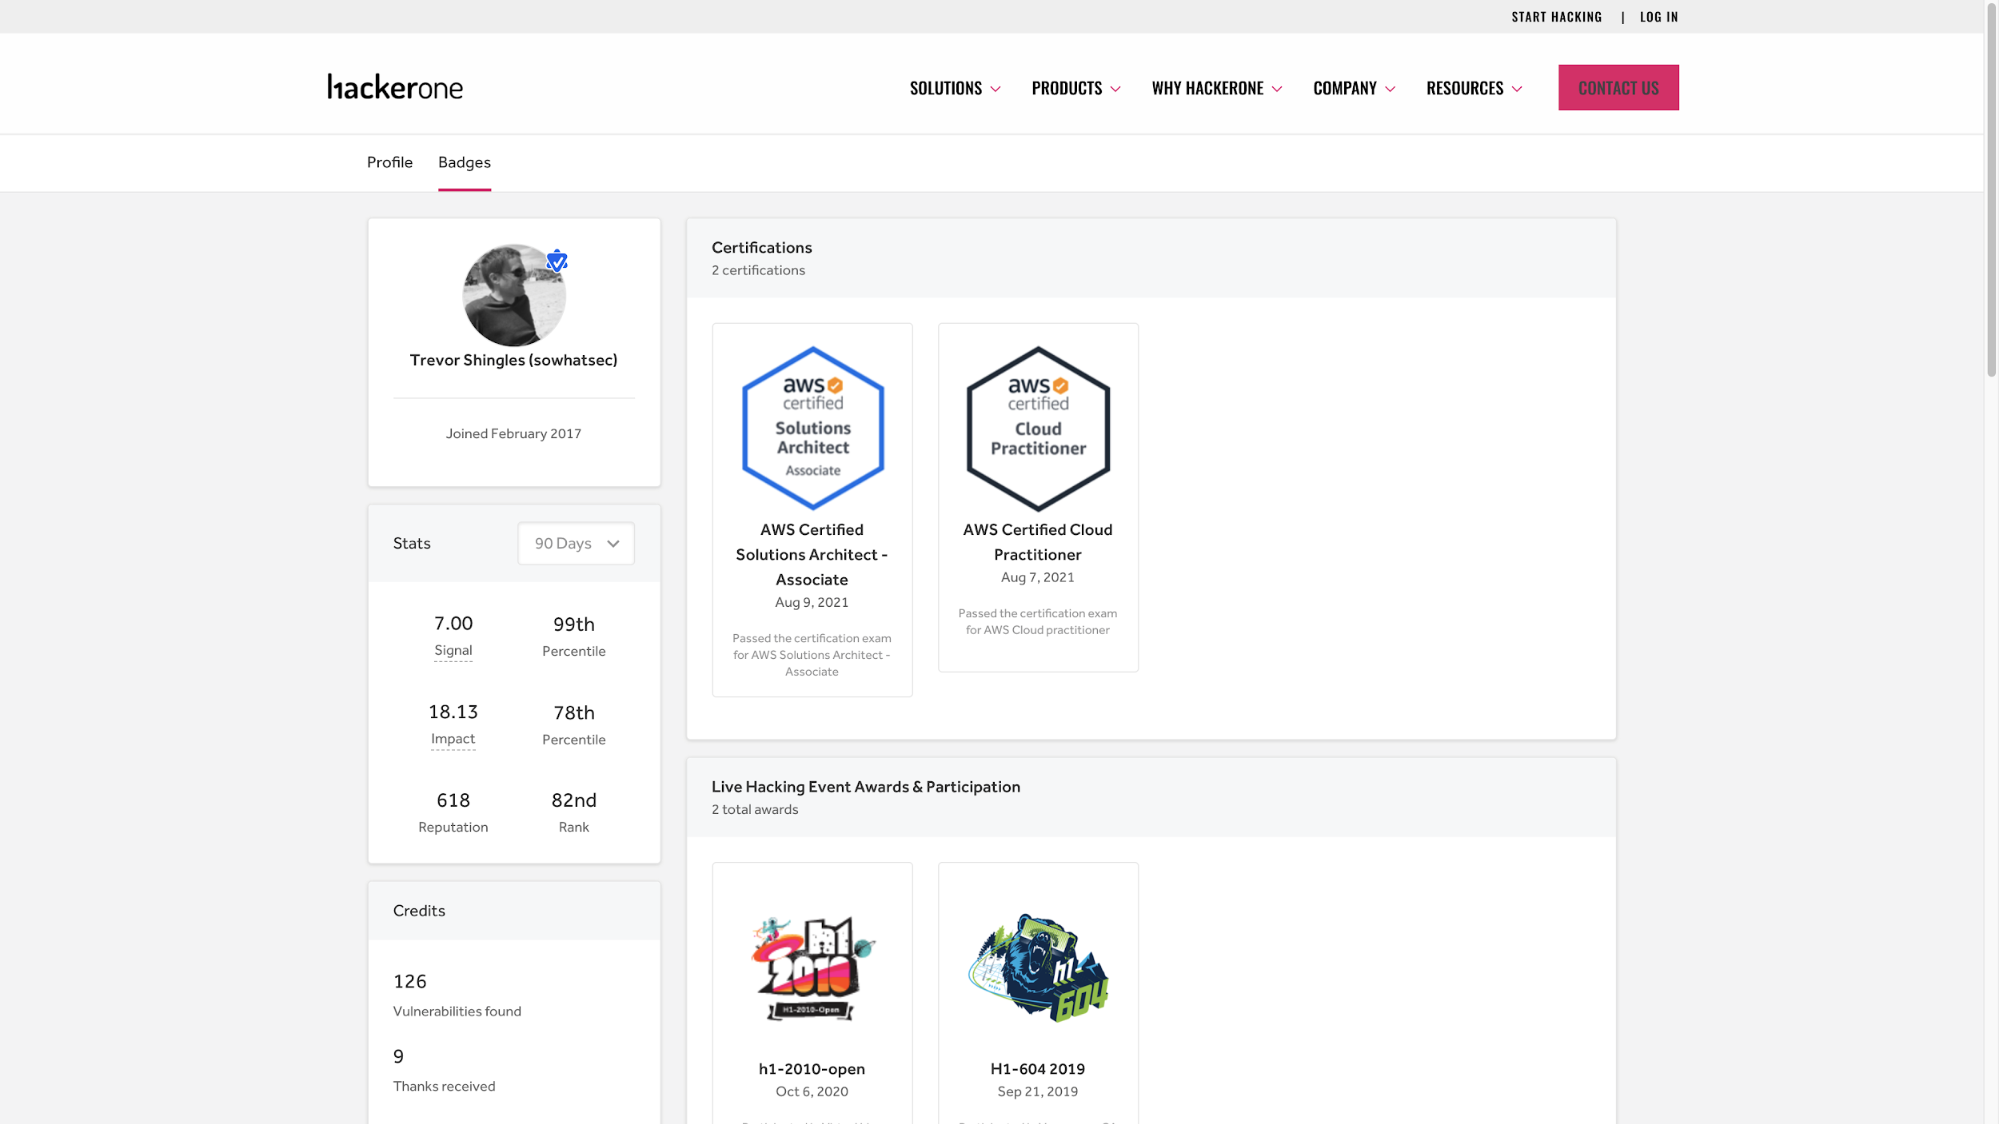
Task: Expand the Solutions dropdown in navigation
Action: (x=953, y=87)
